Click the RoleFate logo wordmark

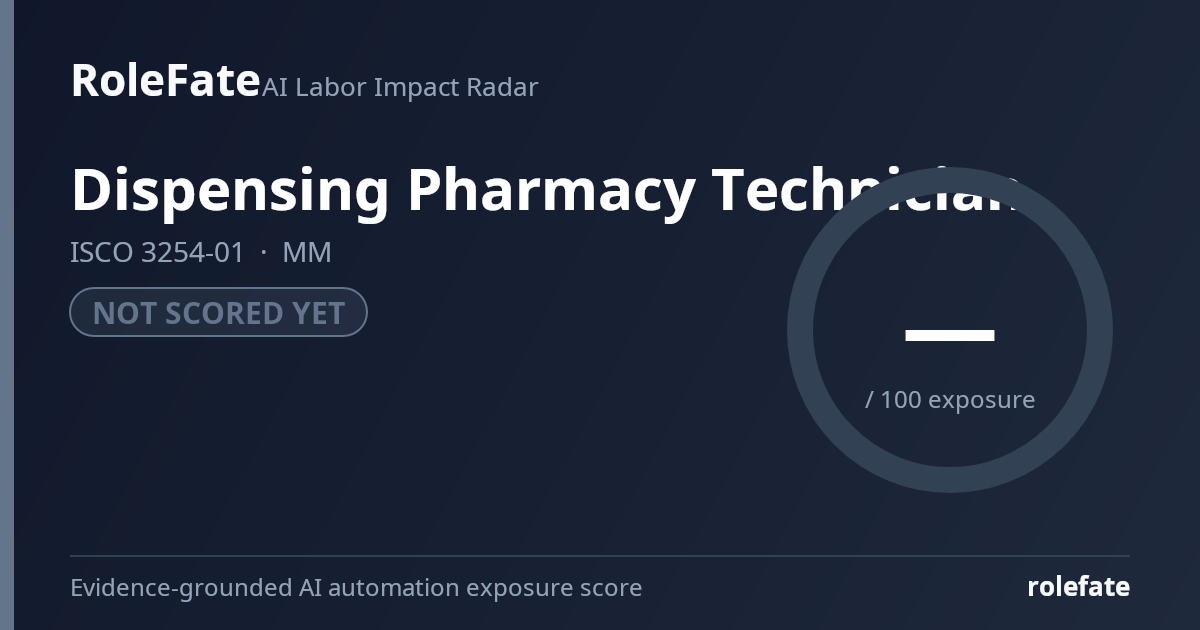click(165, 80)
